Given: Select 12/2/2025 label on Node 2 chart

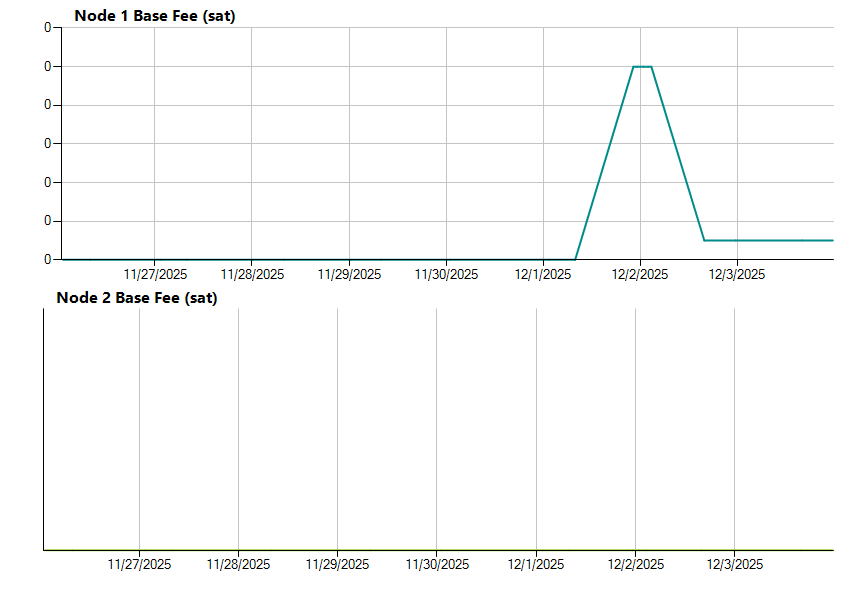Looking at the screenshot, I should [635, 564].
